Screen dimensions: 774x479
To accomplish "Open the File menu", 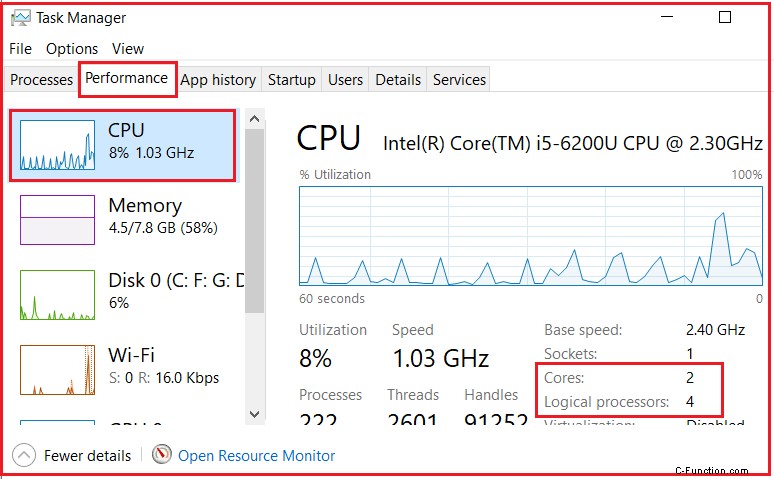I will coord(21,48).
